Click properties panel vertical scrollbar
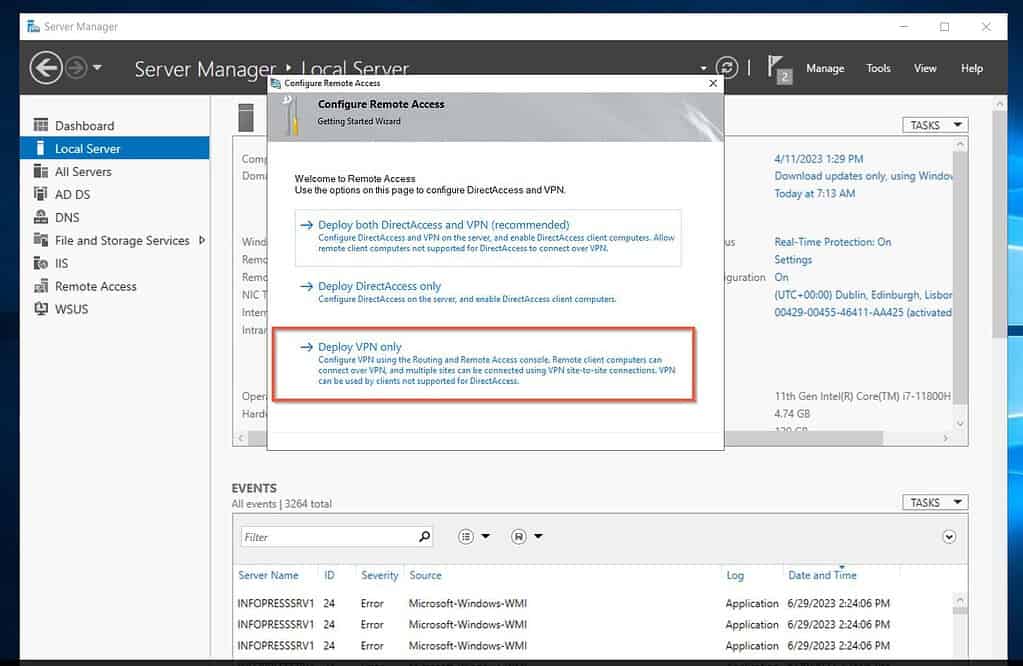Image resolution: width=1023 pixels, height=666 pixels. click(x=960, y=277)
